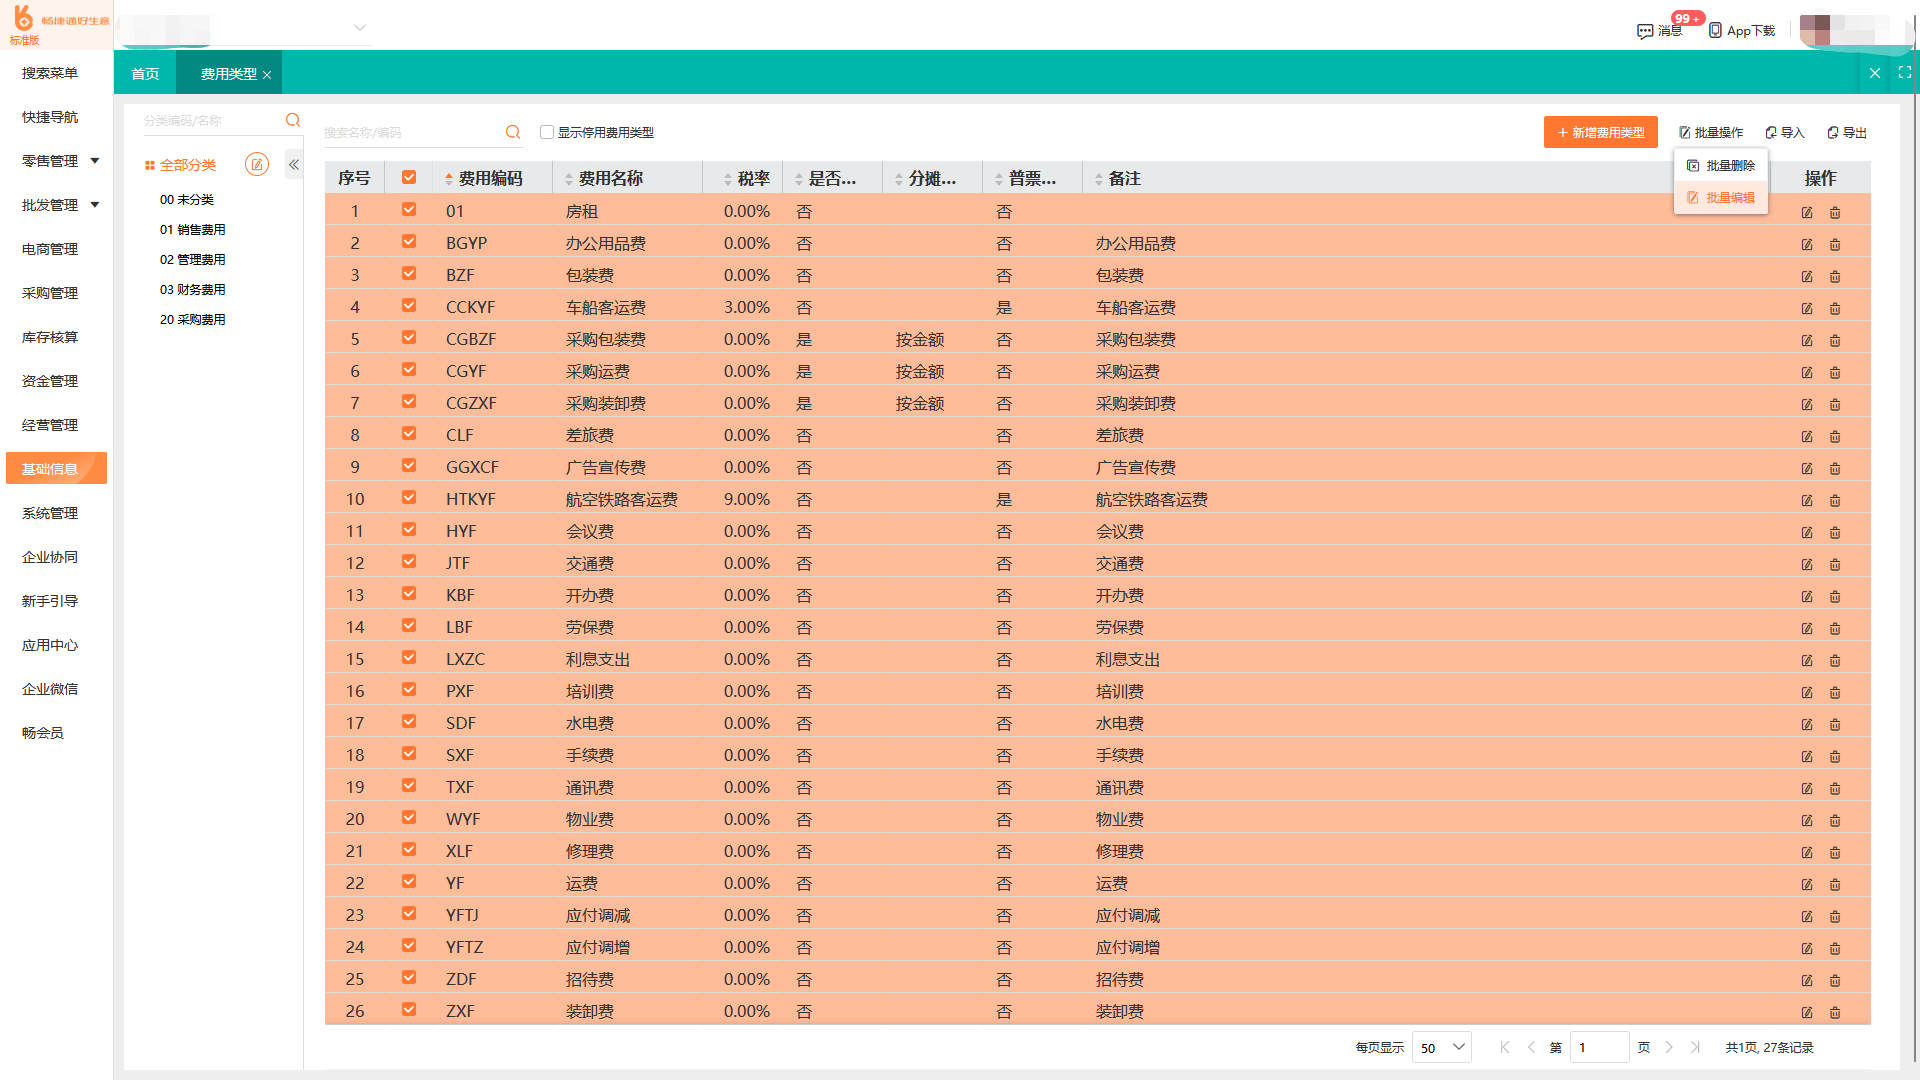
Task: Click the delete icon for row 10 航空铁路客运费
Action: point(1834,498)
